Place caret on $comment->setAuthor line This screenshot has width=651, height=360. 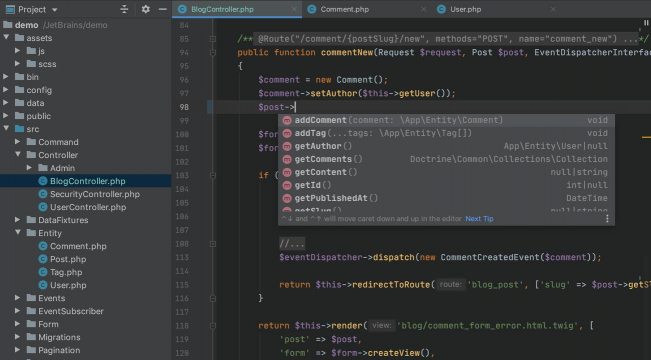(357, 93)
